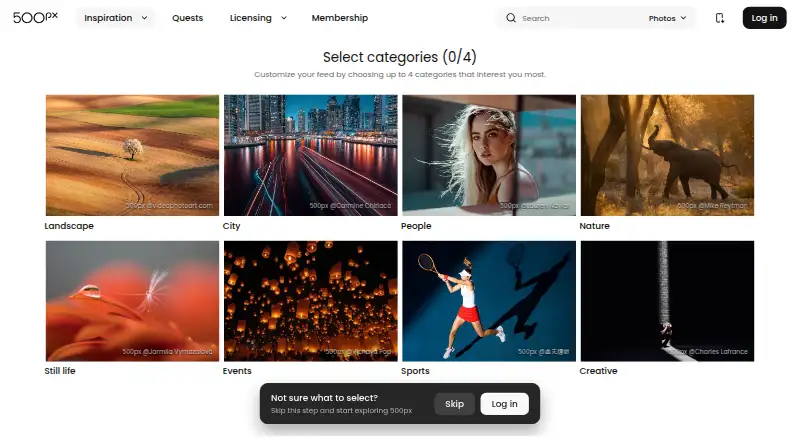Click the 'Not sure what to select?' text

click(x=324, y=398)
